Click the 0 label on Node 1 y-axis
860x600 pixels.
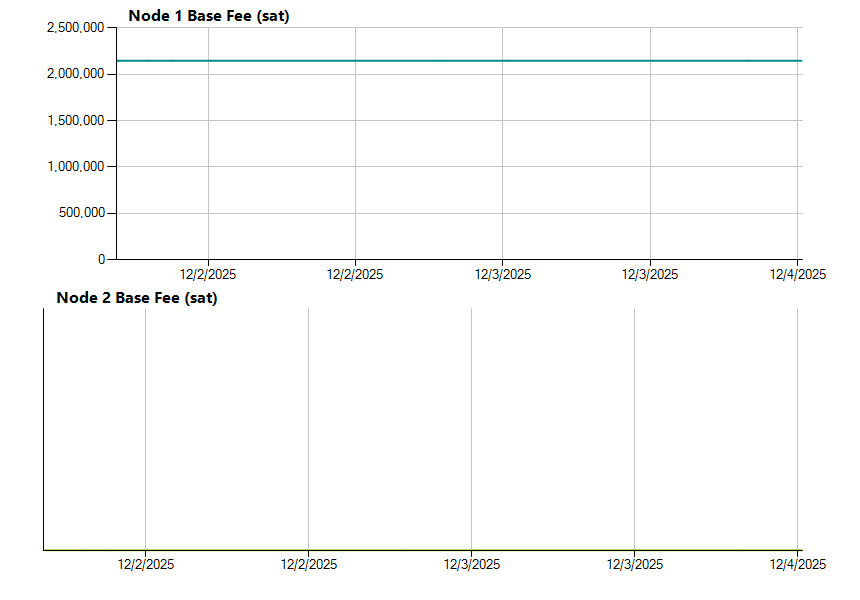pyautogui.click(x=101, y=259)
